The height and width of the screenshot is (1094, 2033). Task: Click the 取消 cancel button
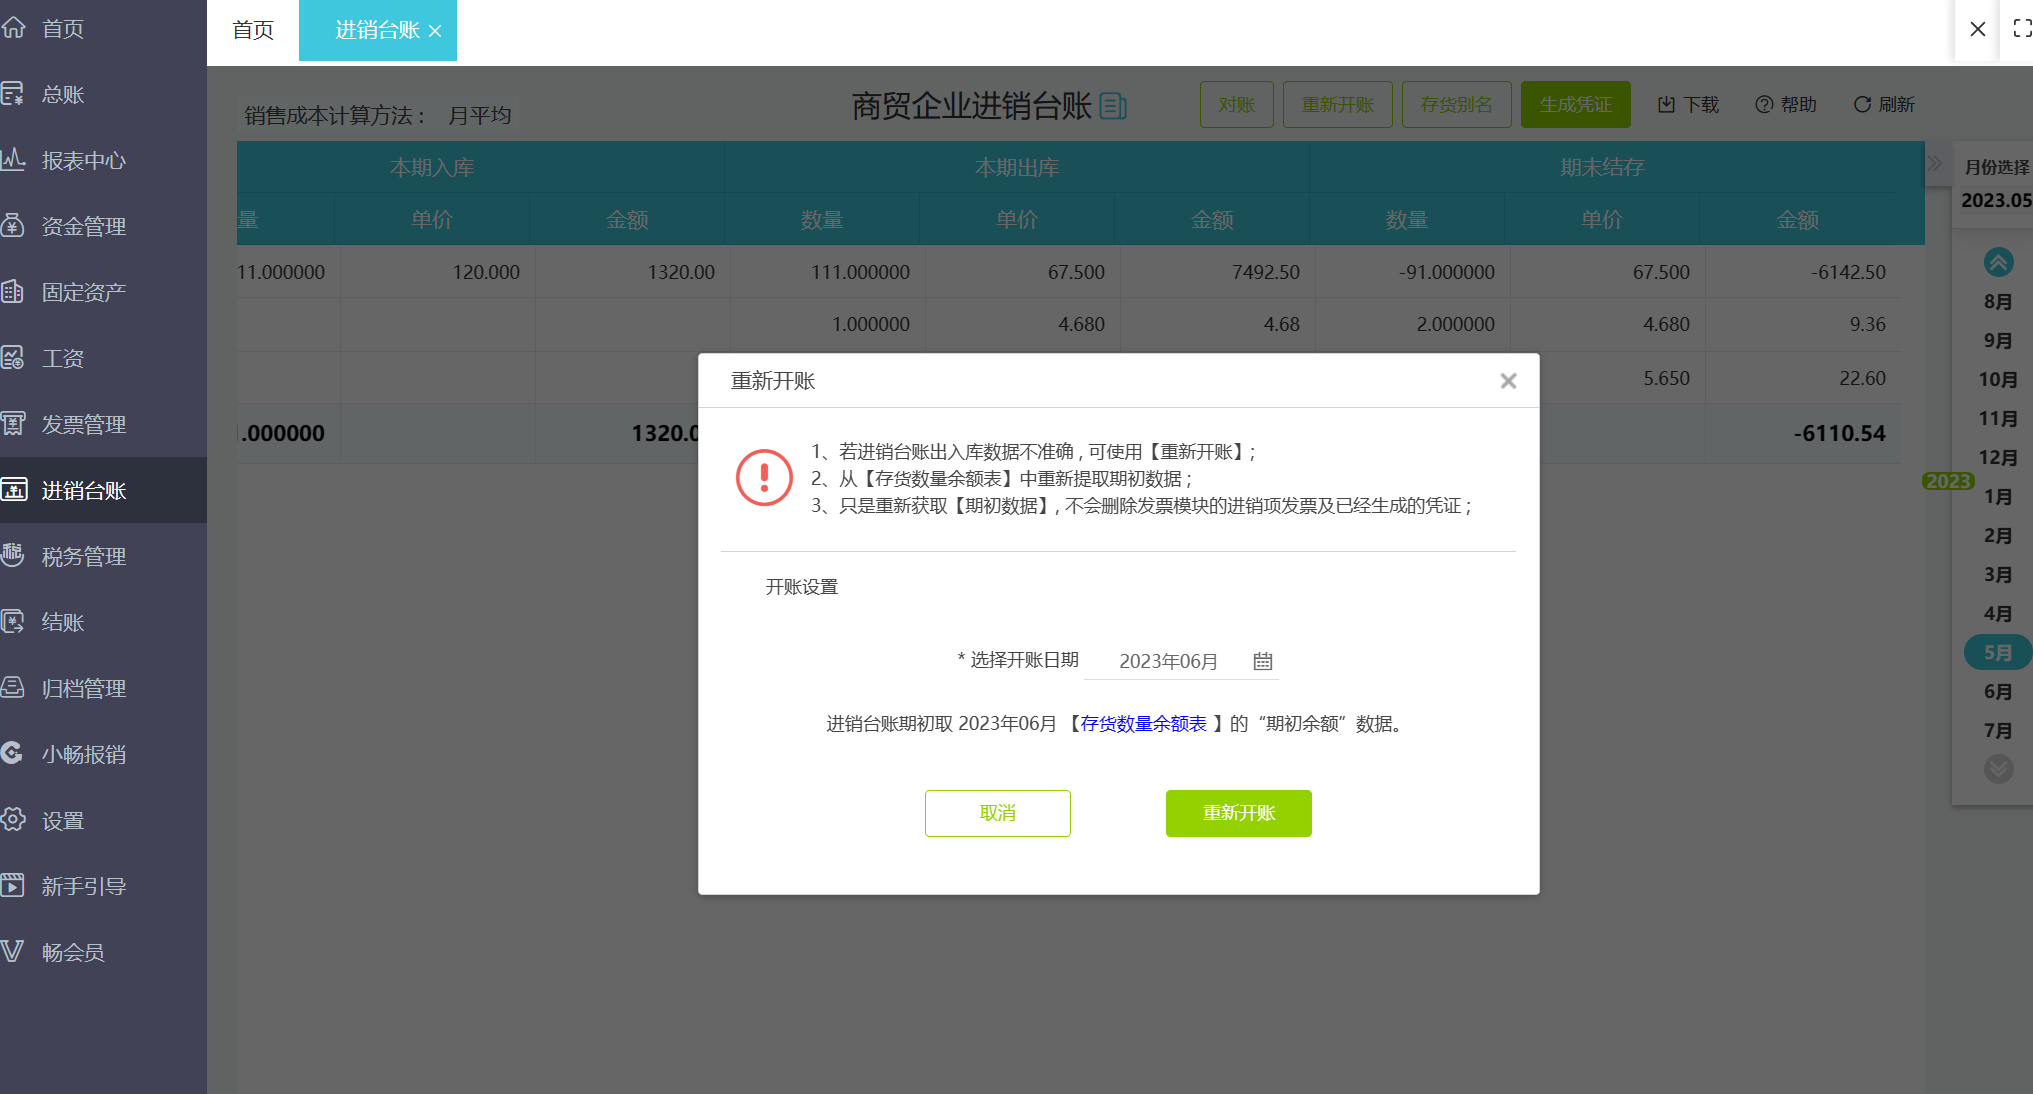coord(998,811)
